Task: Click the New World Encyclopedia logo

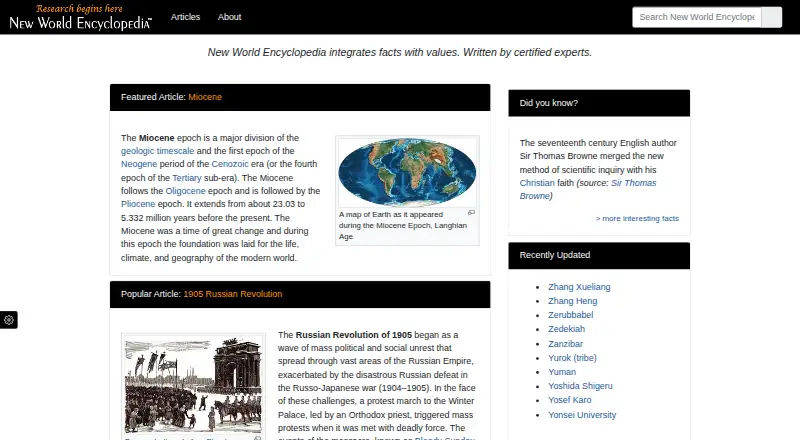Action: coord(80,17)
